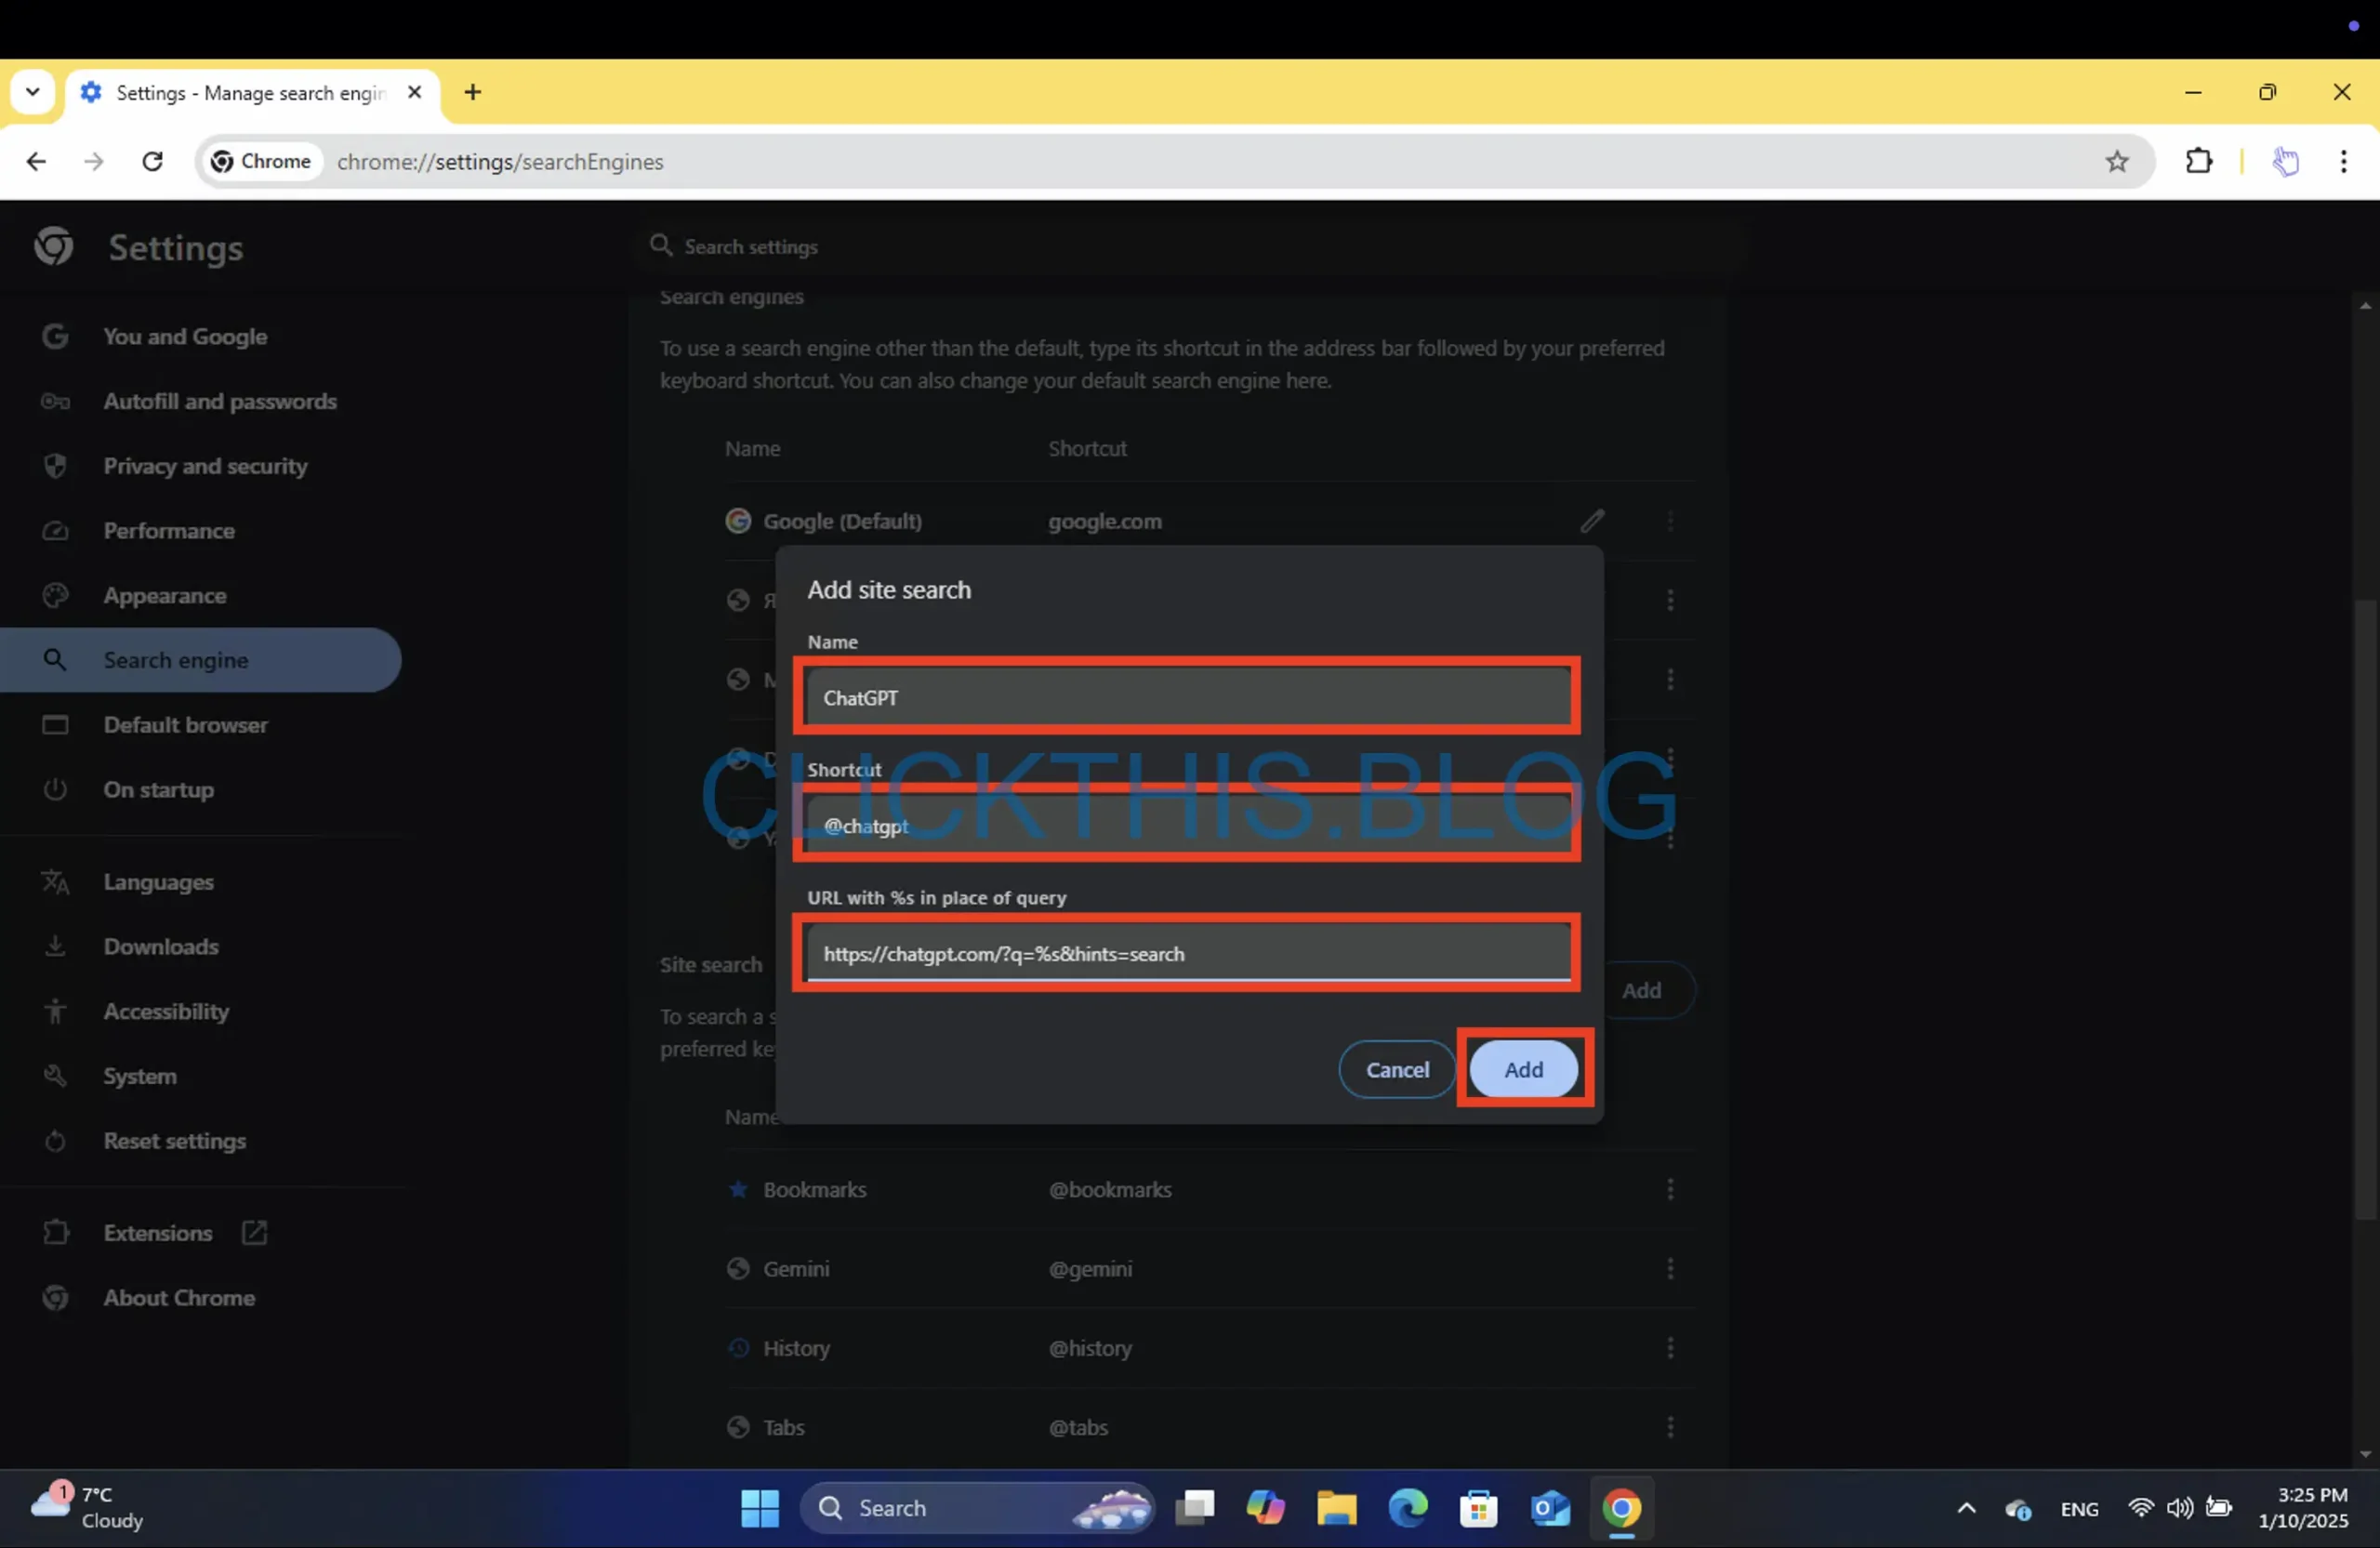2380x1548 pixels.
Task: Open Performance settings
Action: 169,531
